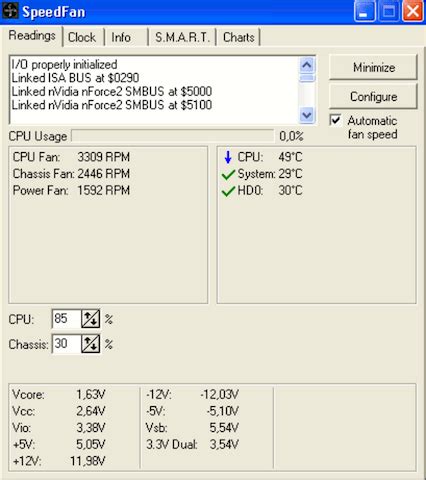Select the log line ending with $5100

[112, 105]
